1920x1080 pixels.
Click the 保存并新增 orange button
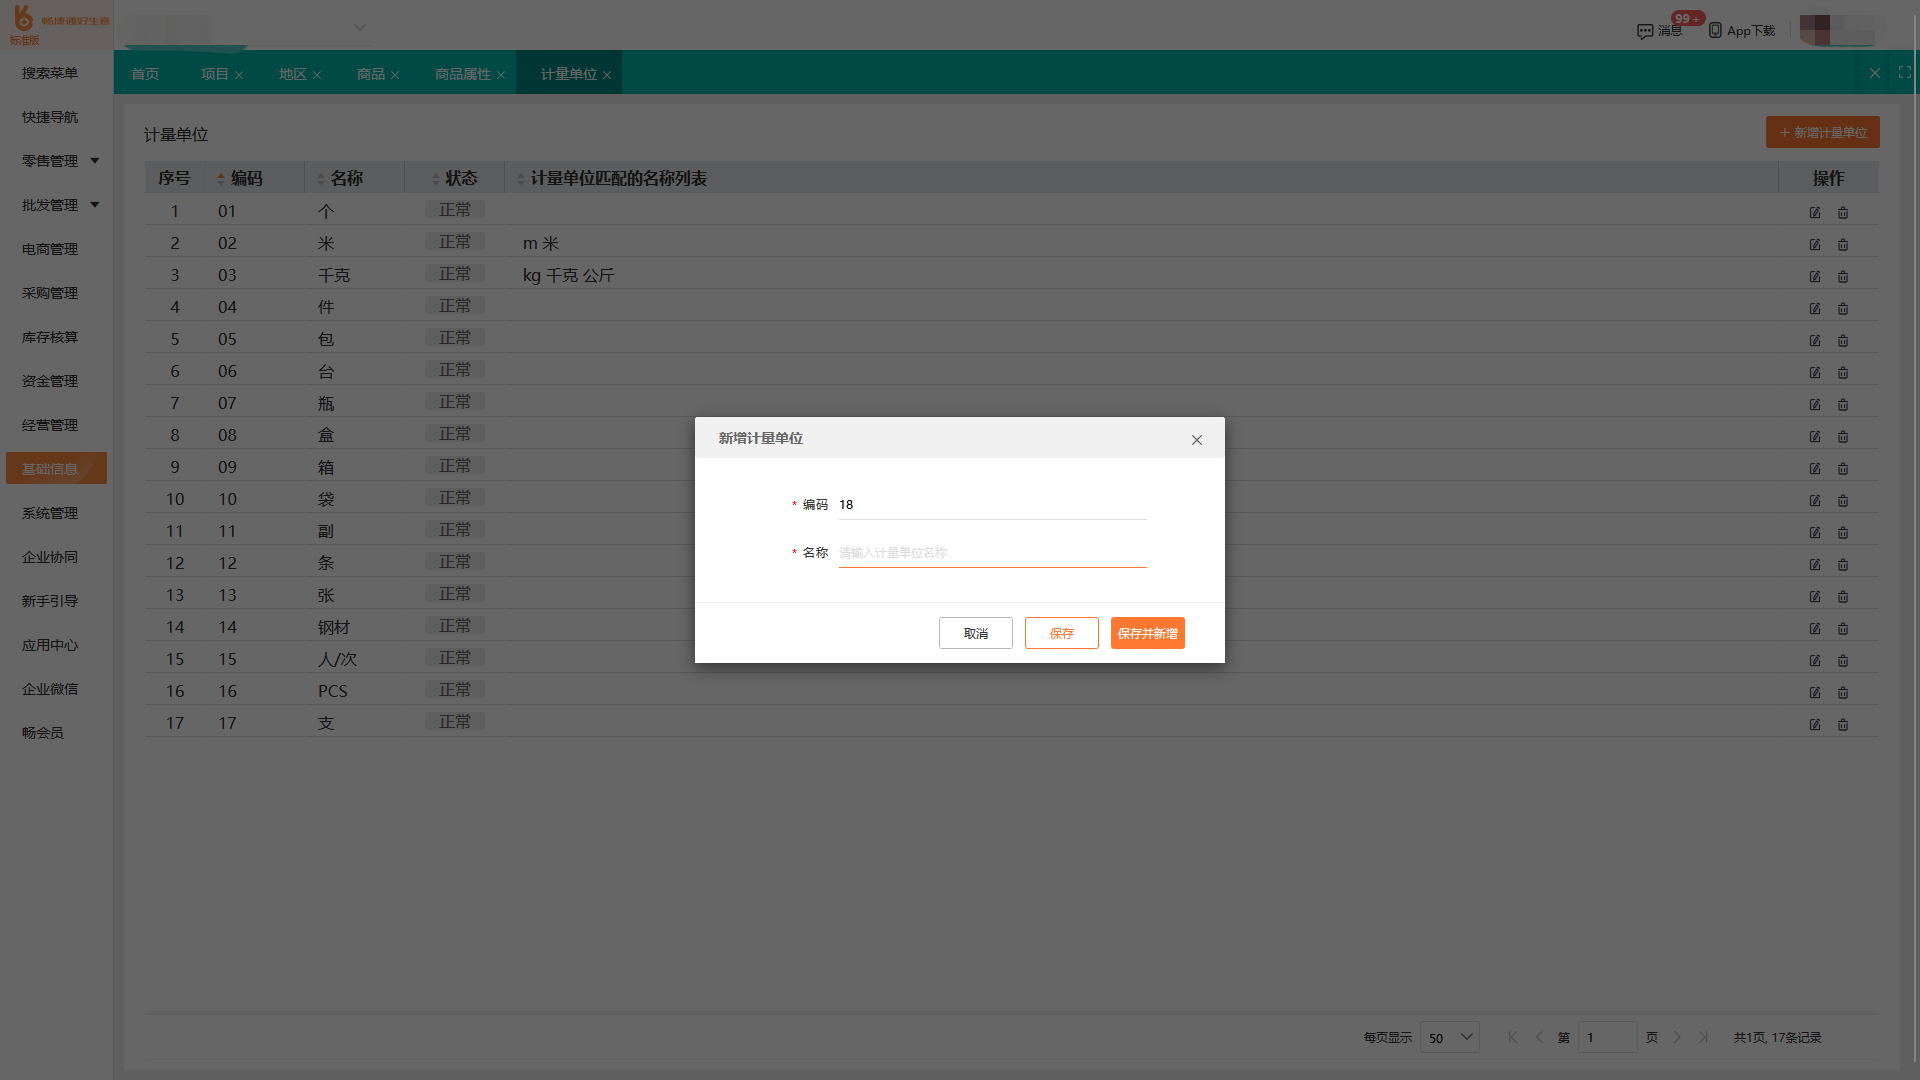click(1147, 633)
